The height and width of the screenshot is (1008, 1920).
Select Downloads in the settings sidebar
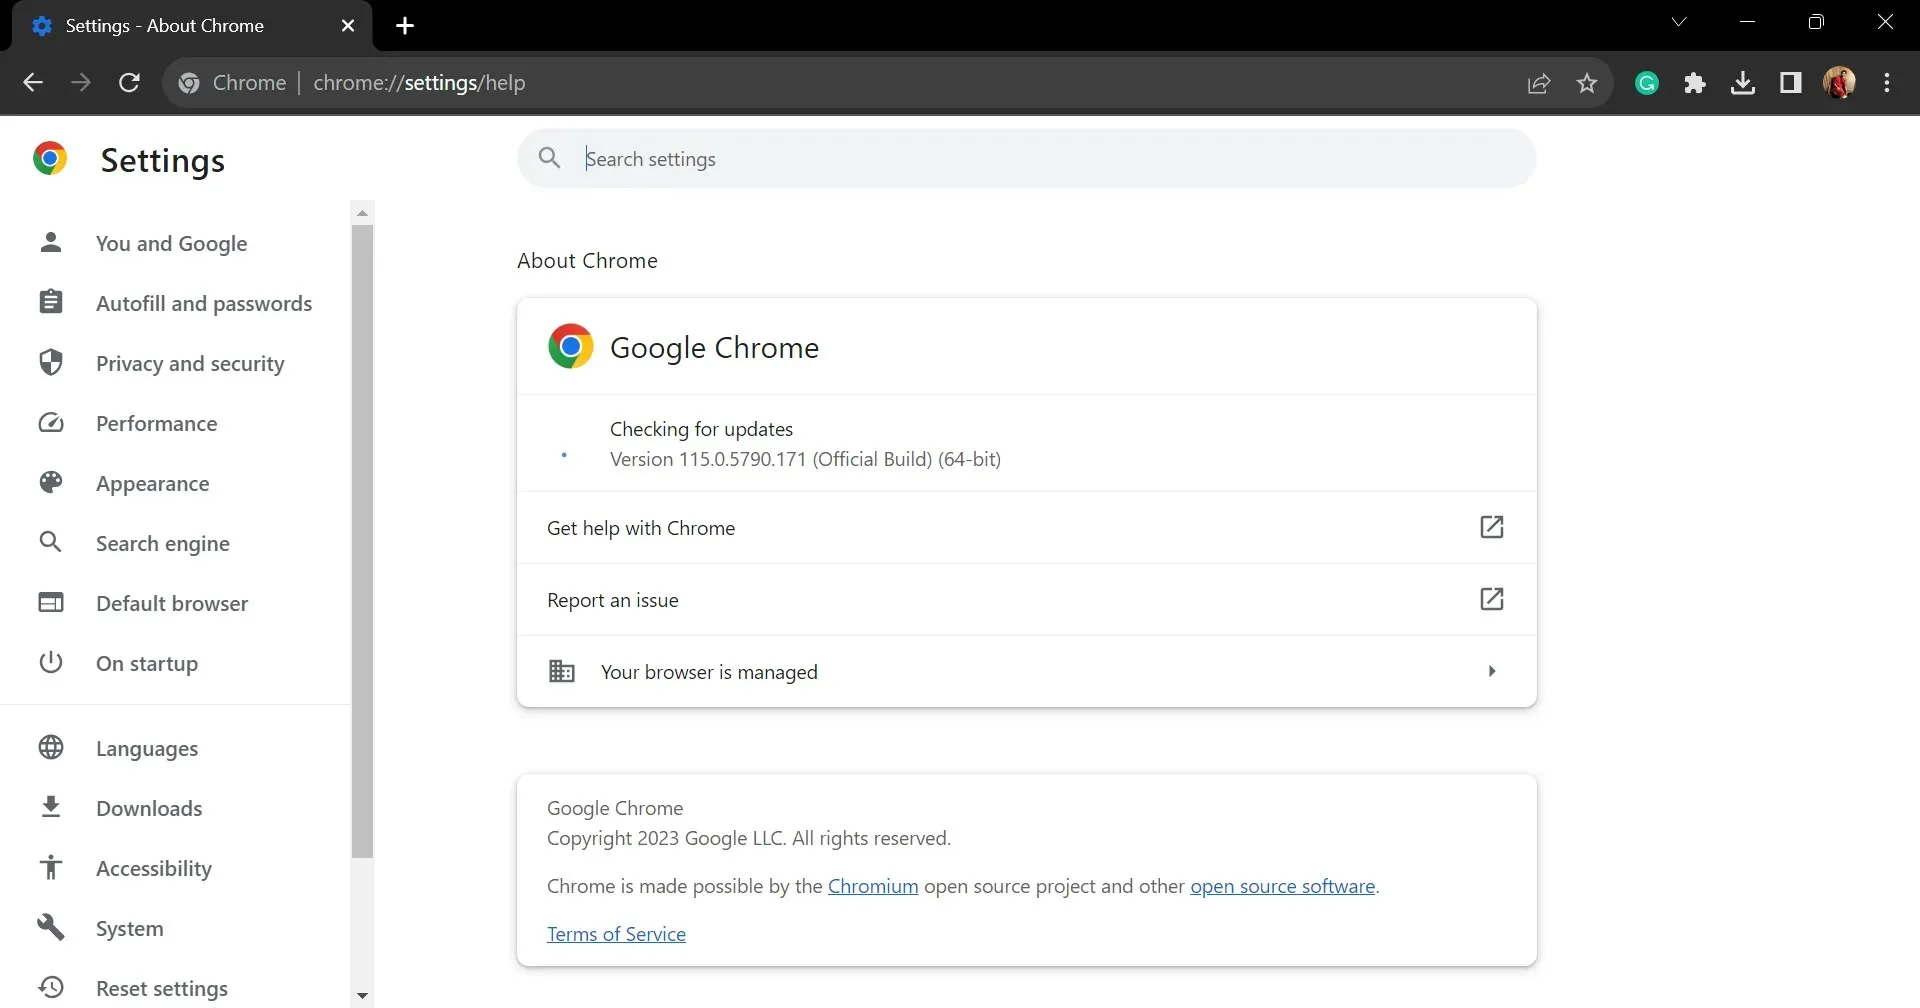[148, 808]
